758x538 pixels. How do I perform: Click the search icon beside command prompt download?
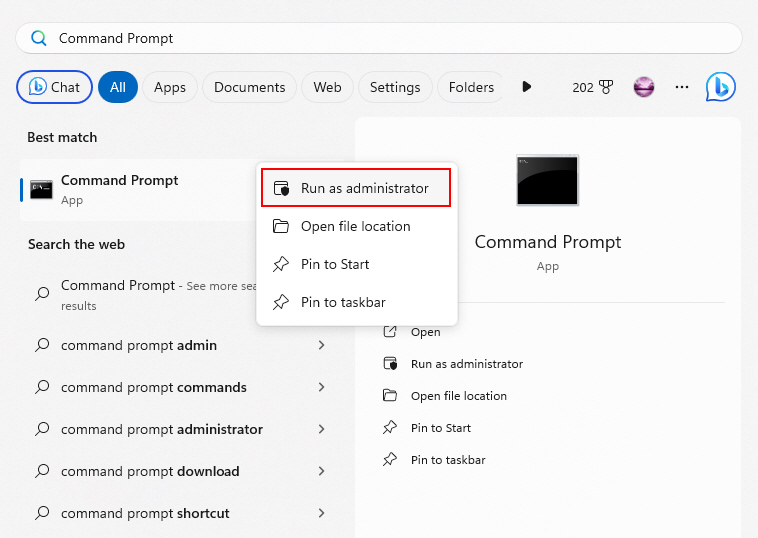pos(42,471)
